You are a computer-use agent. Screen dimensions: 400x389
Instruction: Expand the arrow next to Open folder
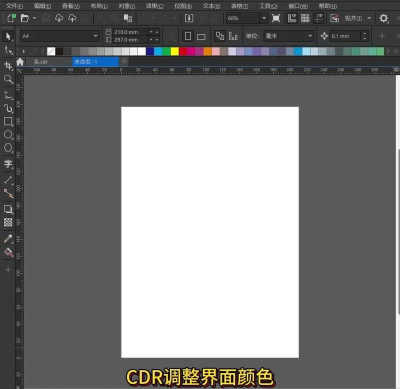[x=35, y=18]
